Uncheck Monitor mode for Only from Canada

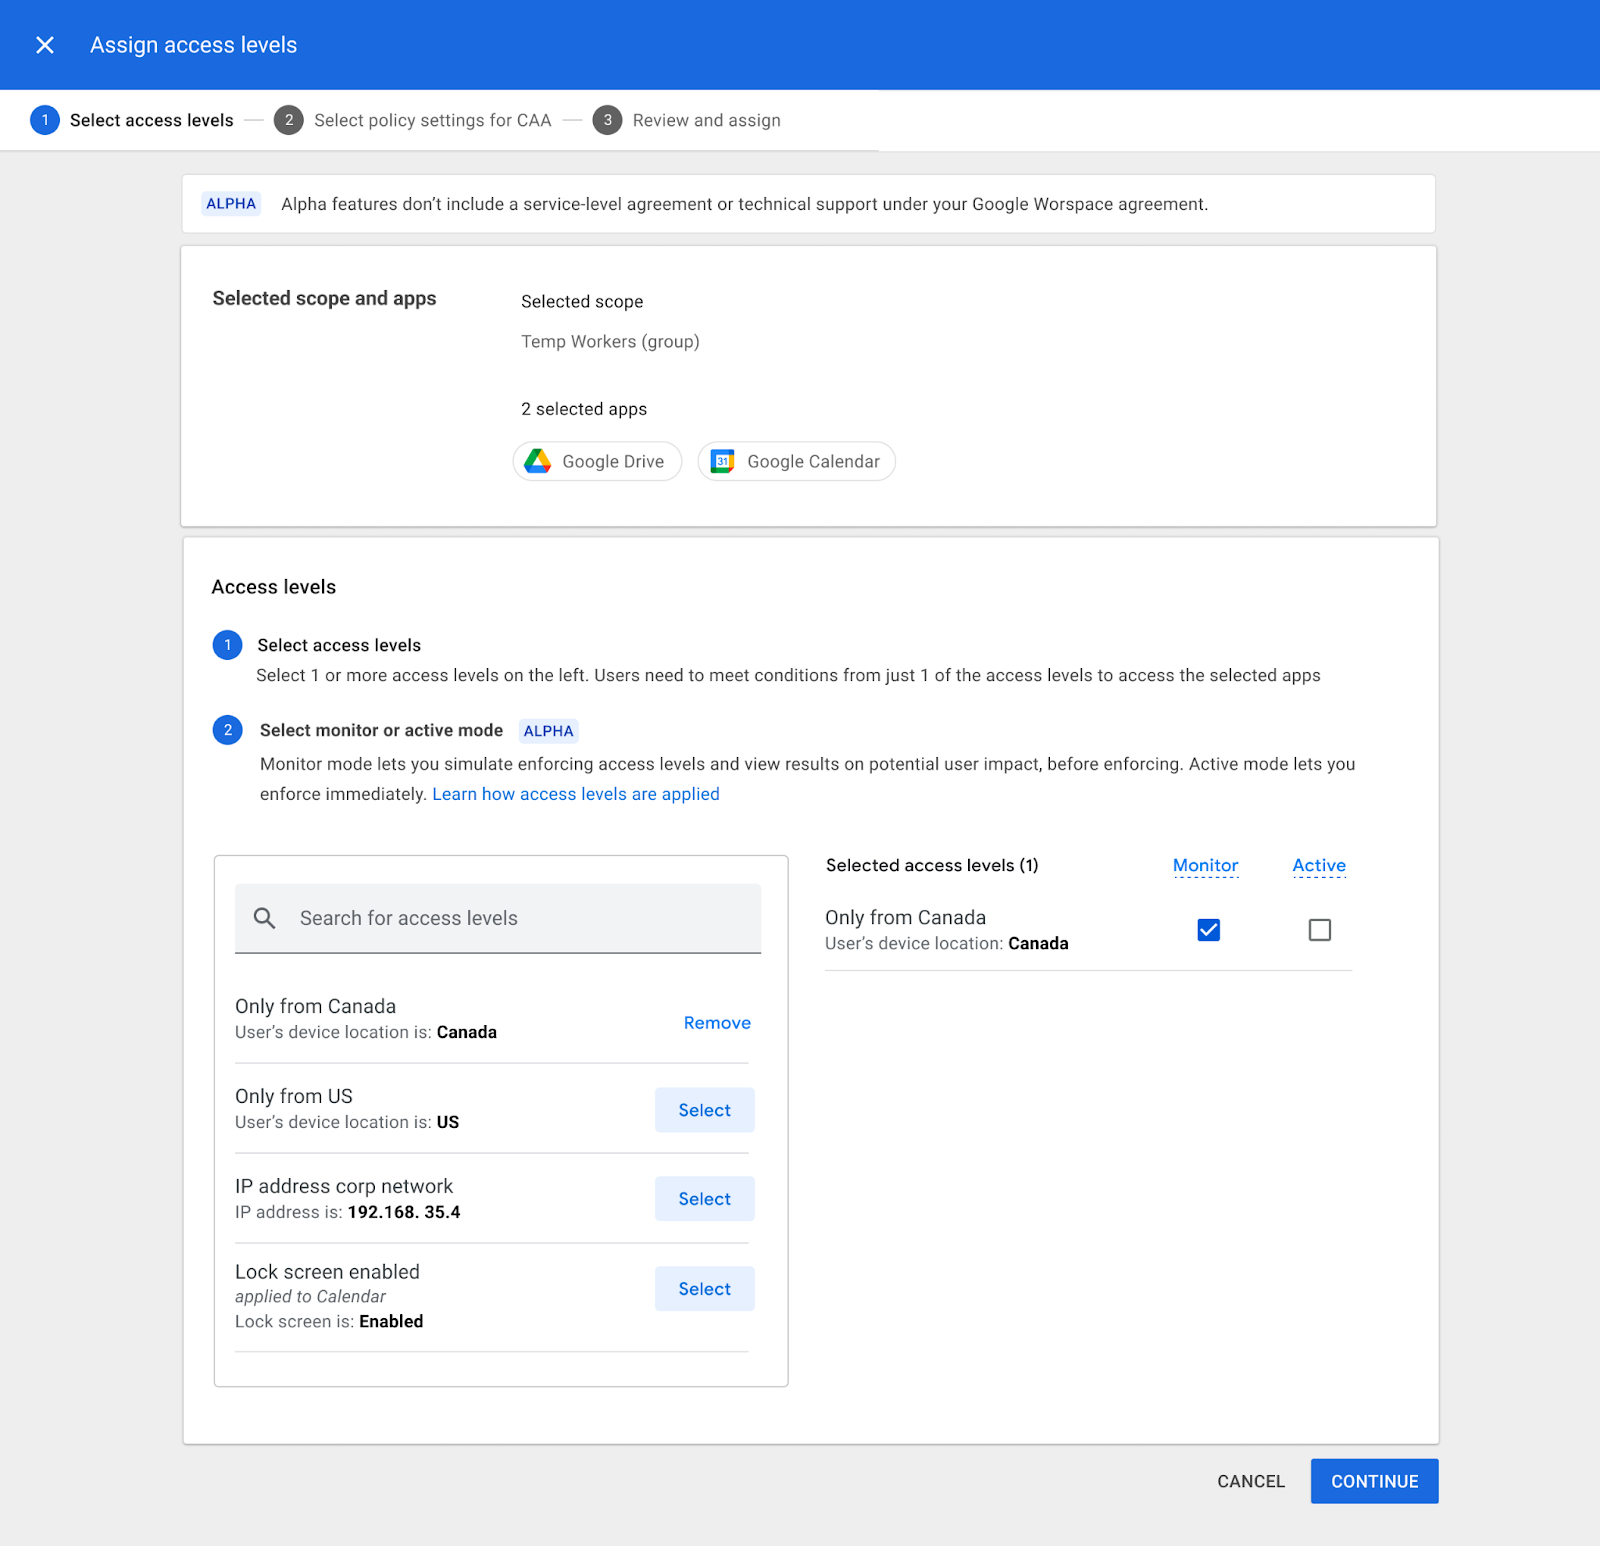(1208, 930)
